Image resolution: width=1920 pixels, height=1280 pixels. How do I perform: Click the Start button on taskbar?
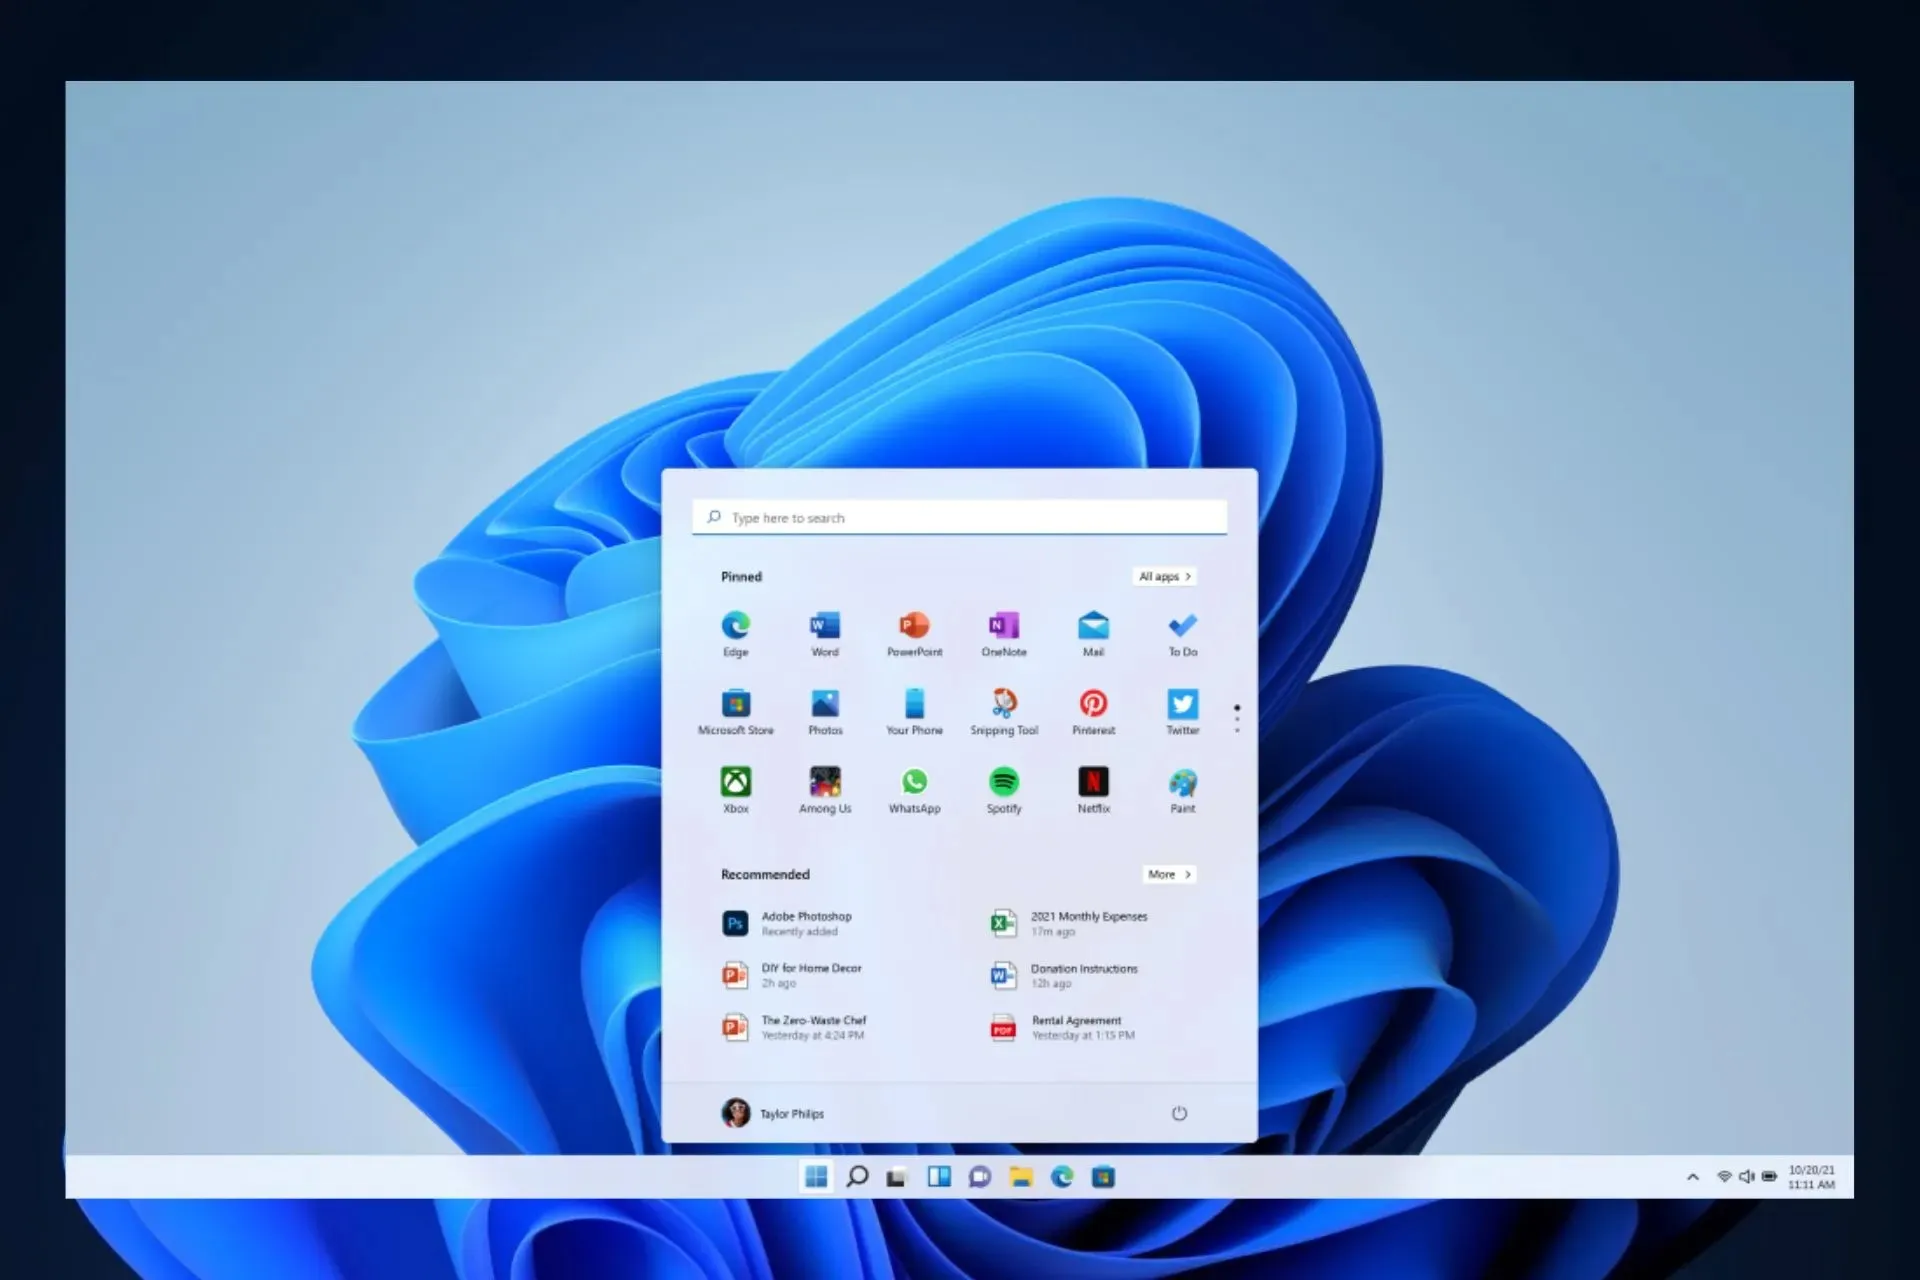pos(816,1177)
